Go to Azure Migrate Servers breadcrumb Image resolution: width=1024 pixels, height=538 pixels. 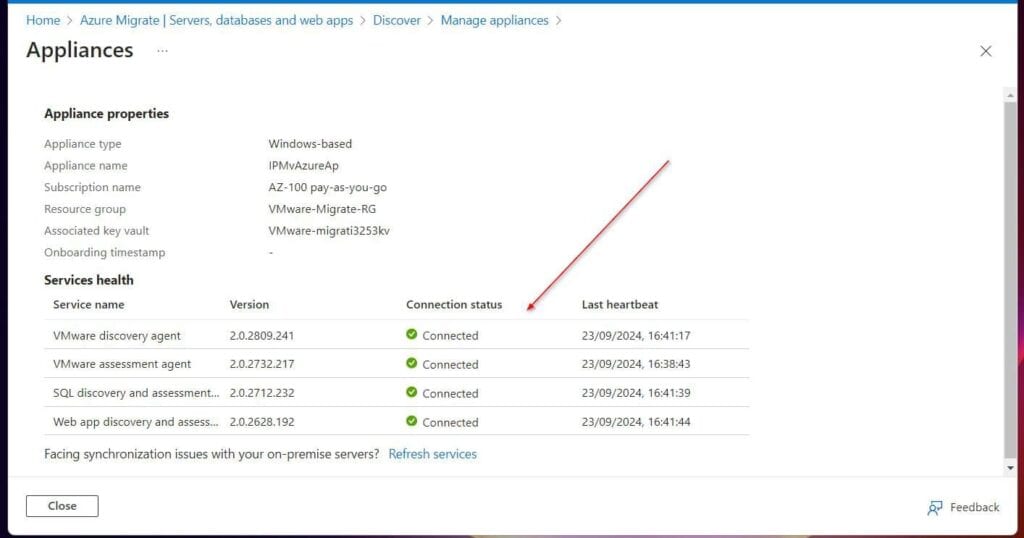click(216, 20)
